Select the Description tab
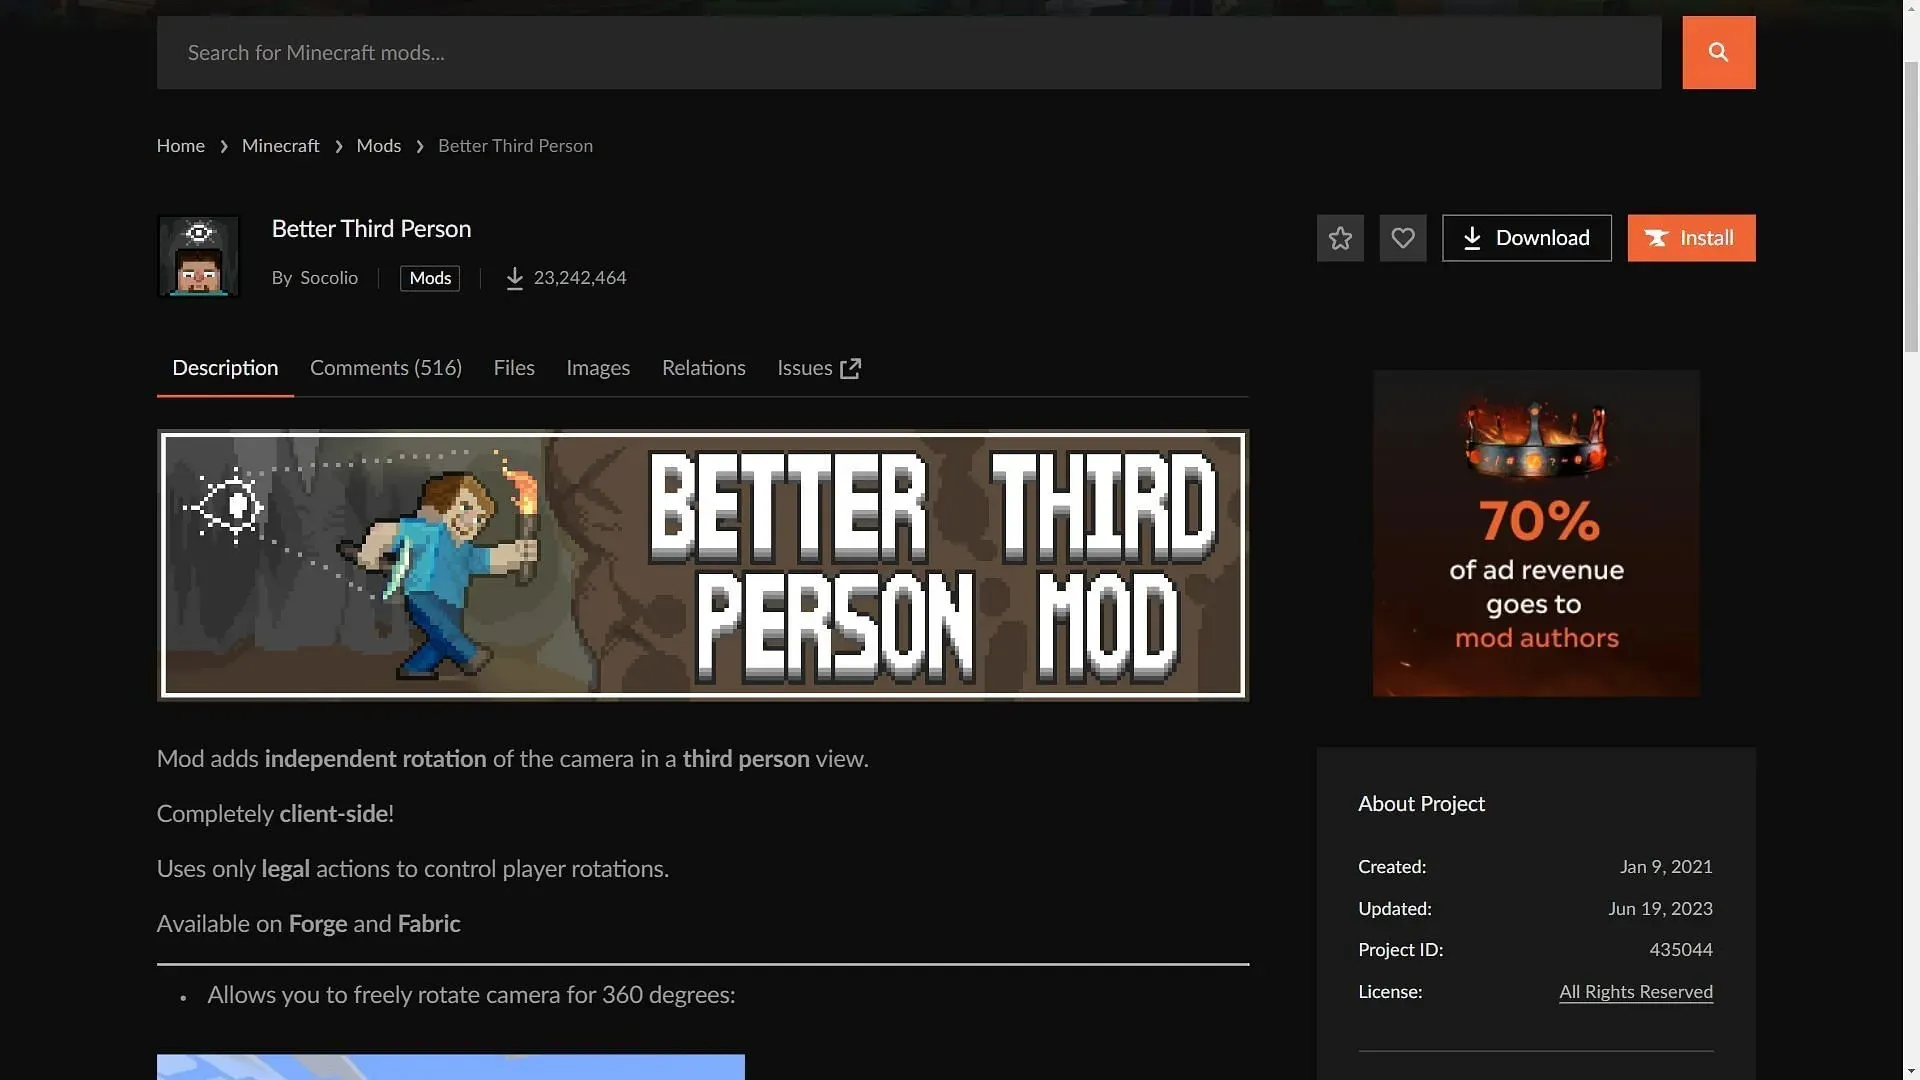The image size is (1920, 1080). click(x=224, y=367)
